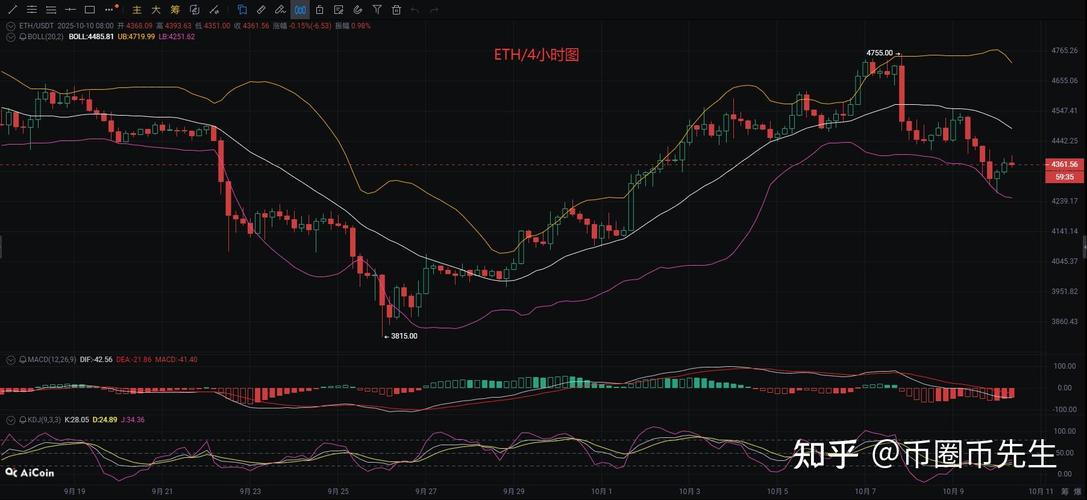Set an alert using the MACD bell icon
This screenshot has height=500, width=1087.
[10, 358]
